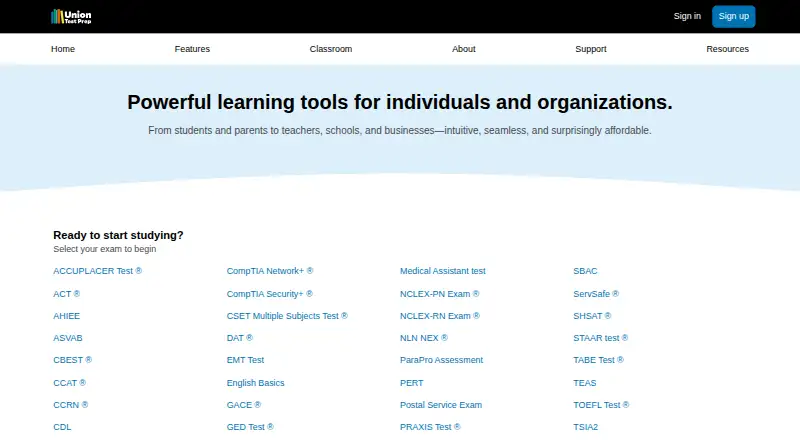The image size is (800, 440).
Task: Select the ACCUPLACER Test exam link
Action: 97,271
